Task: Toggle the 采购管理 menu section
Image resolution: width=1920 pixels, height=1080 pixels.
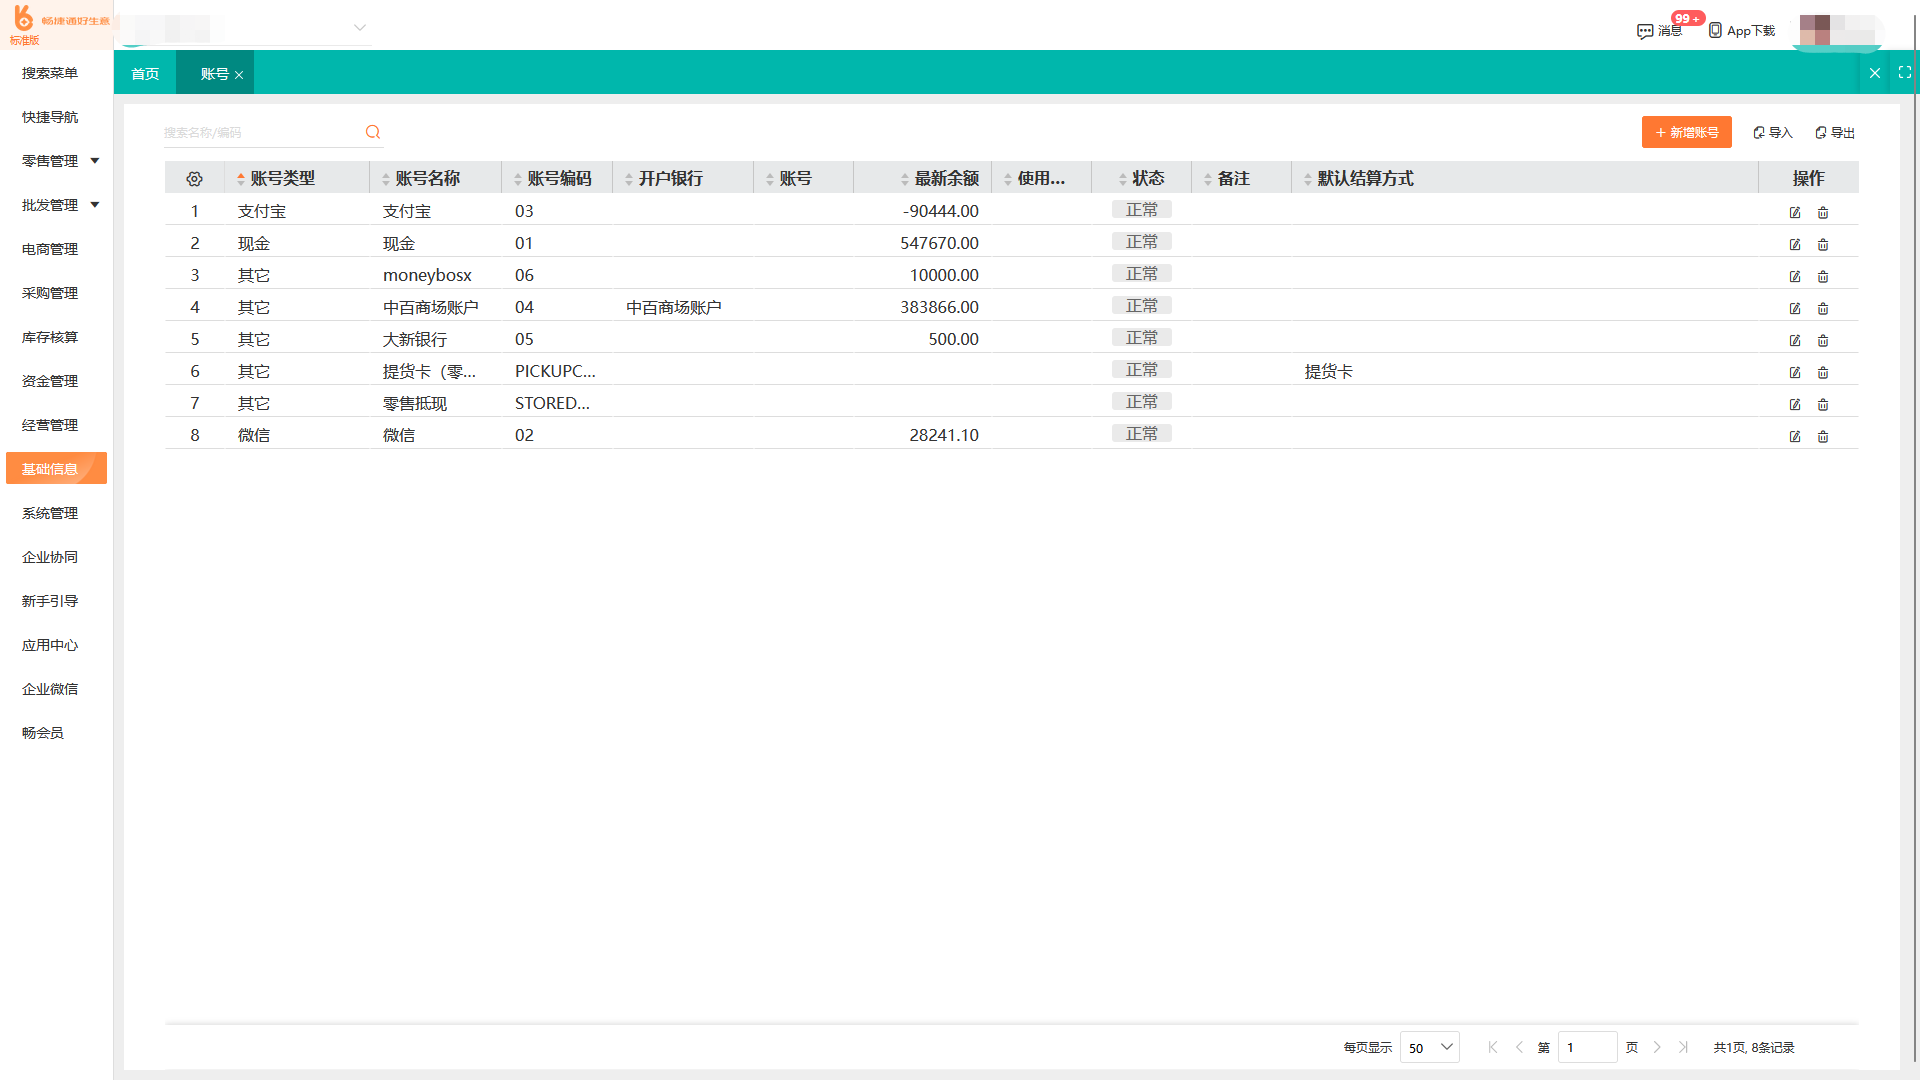Action: 53,293
